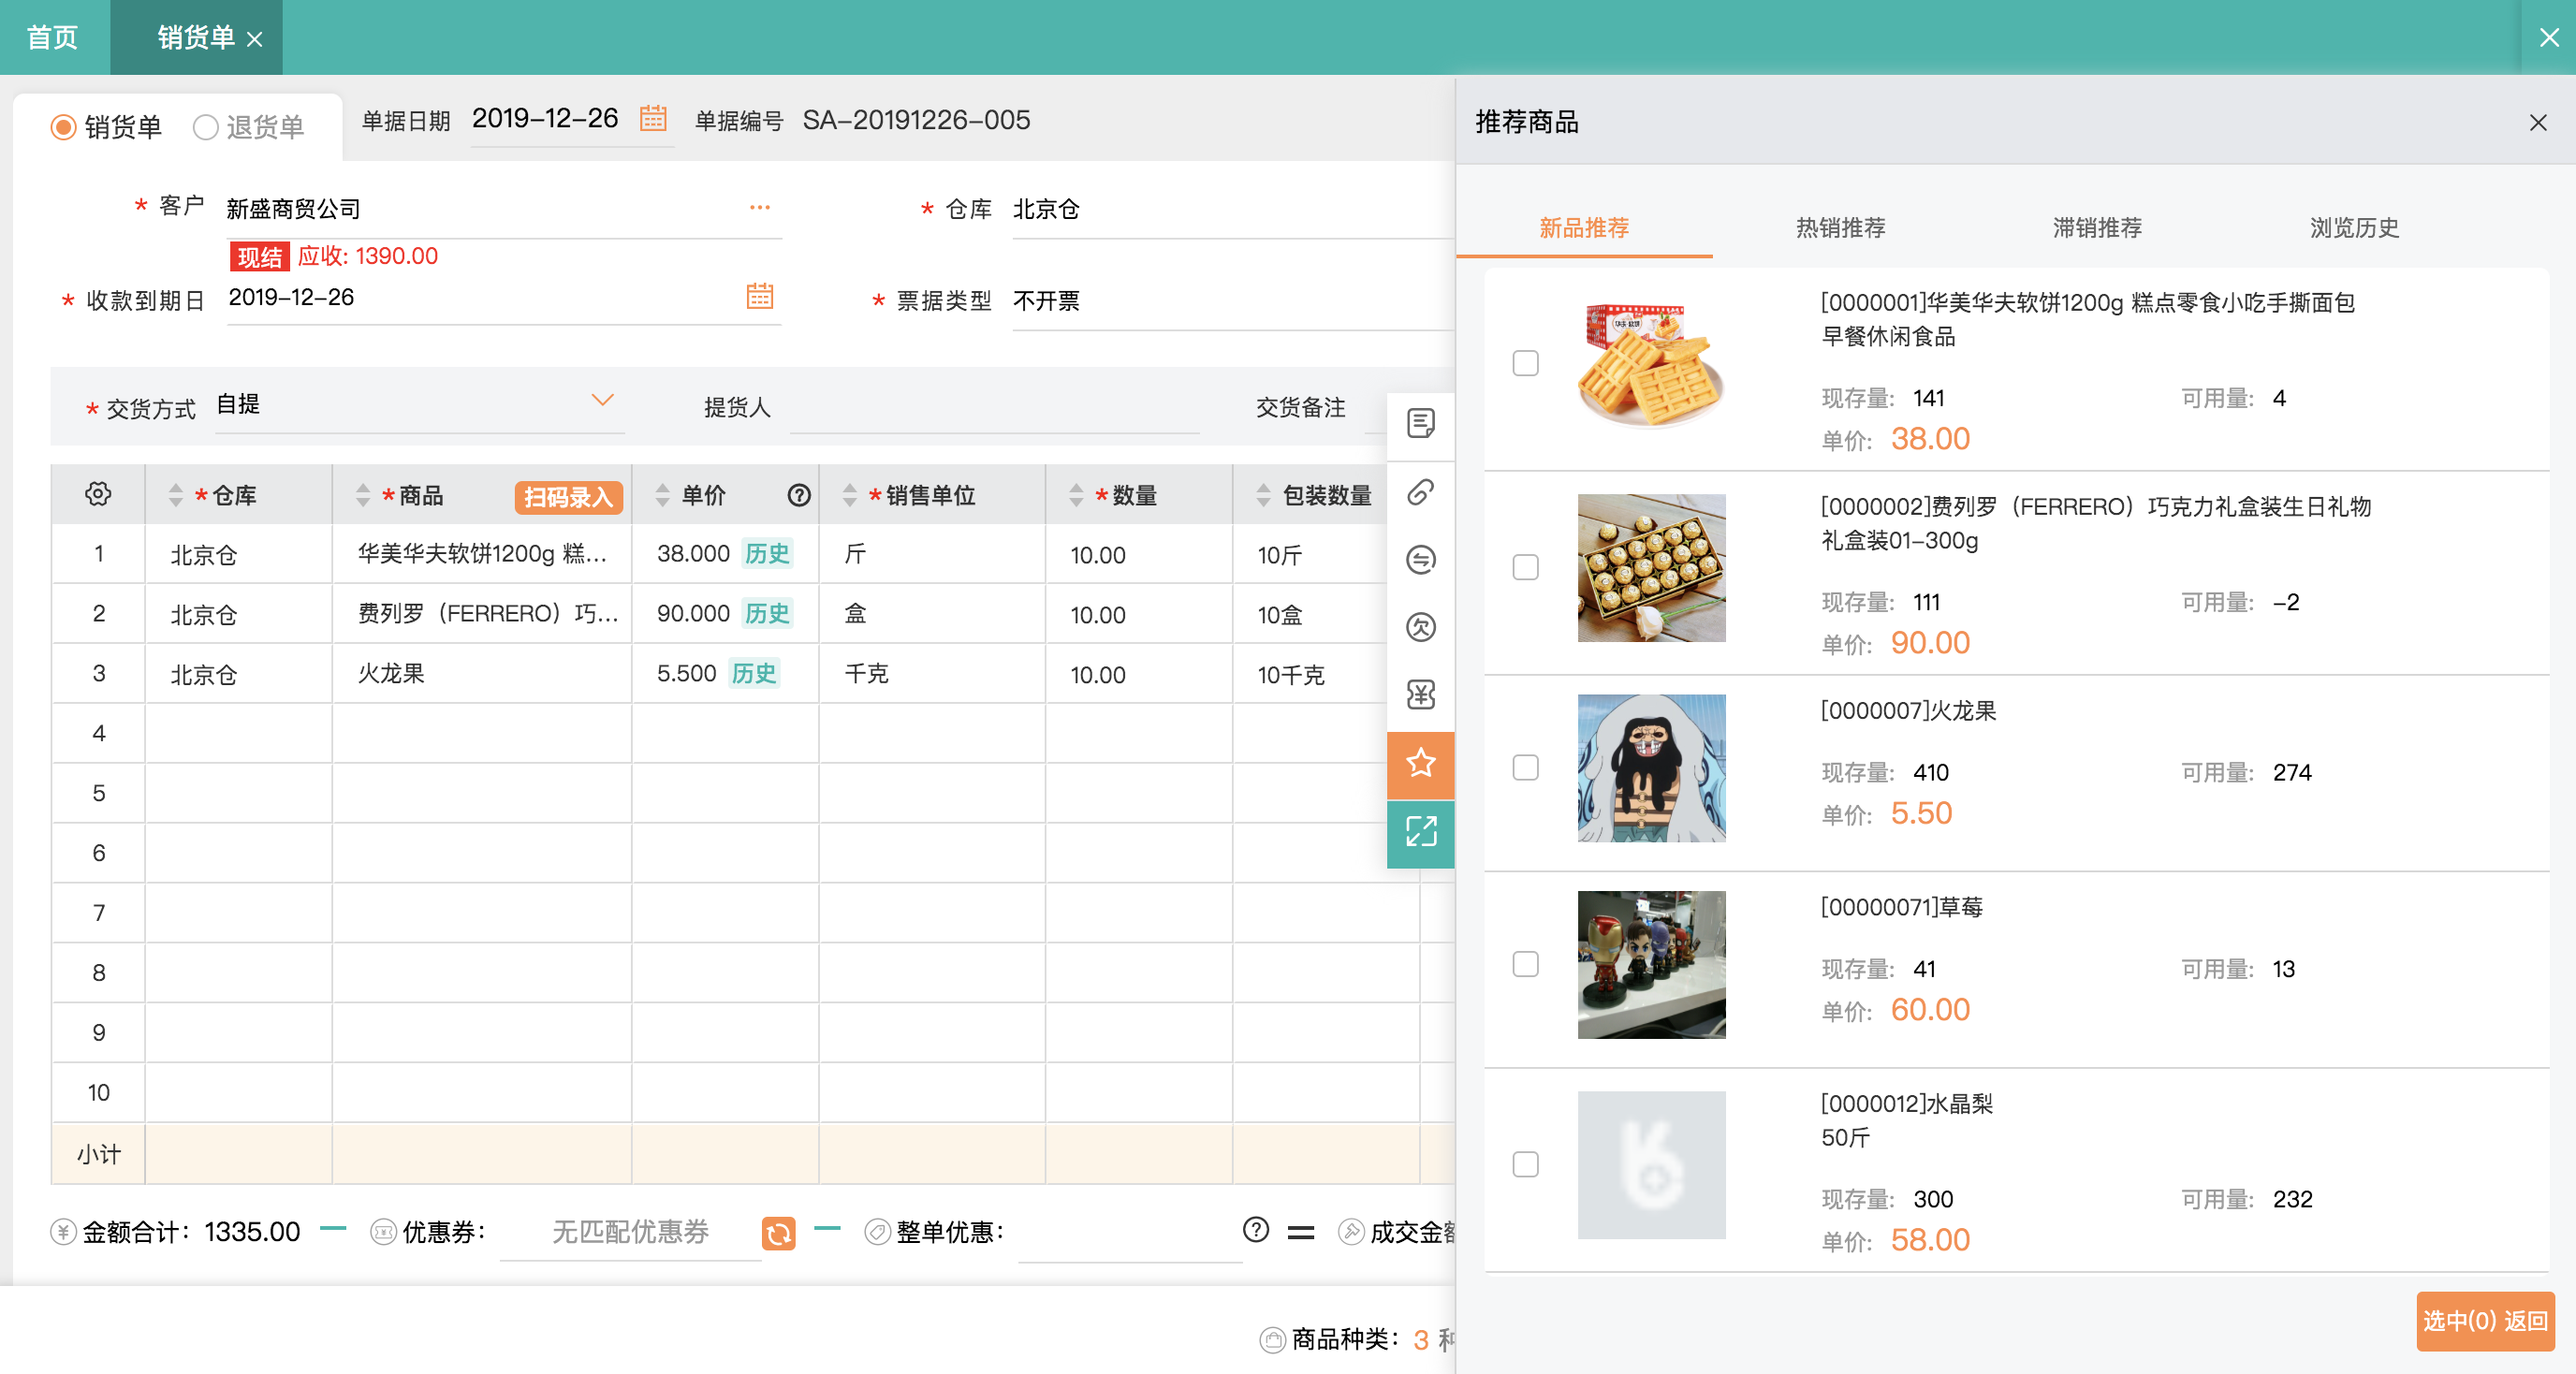The width and height of the screenshot is (2576, 1374).
Task: Click the barcode scan entry icon
Action: pos(571,495)
